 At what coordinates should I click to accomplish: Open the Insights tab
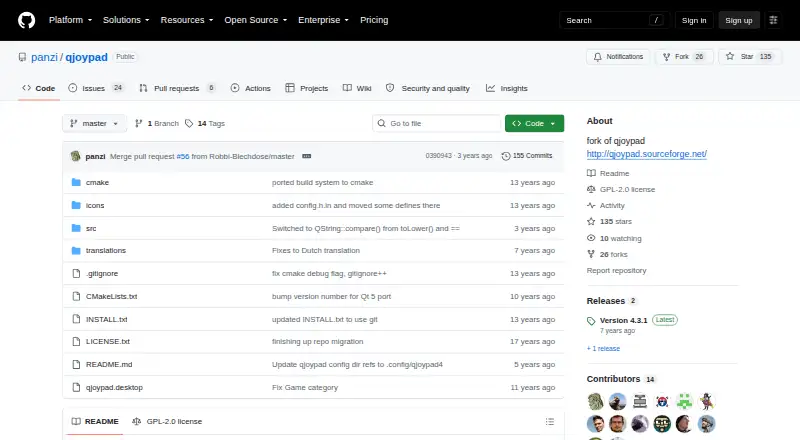click(x=507, y=88)
